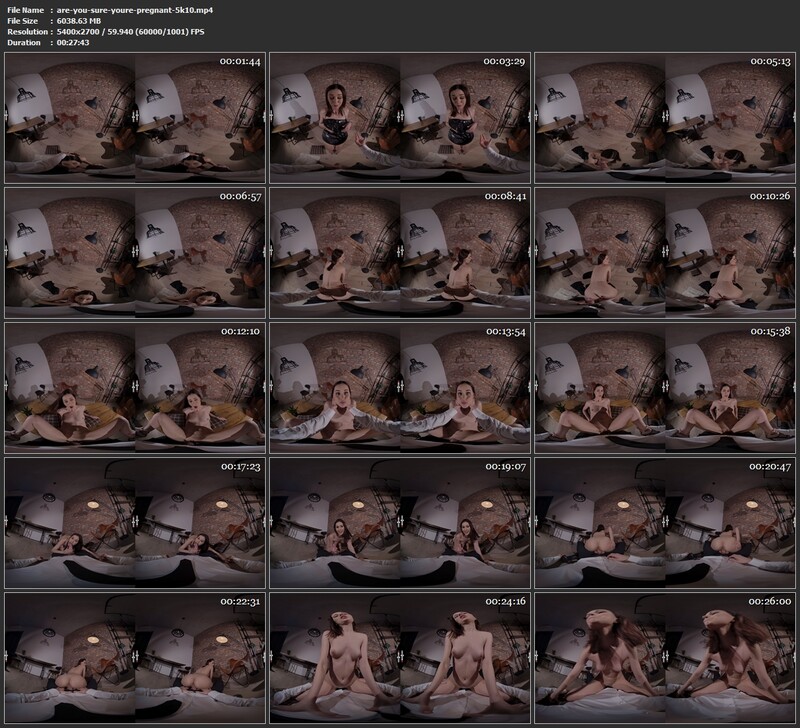Click the frame labeled 00:20:47
Screen dimensions: 800x728
tap(665, 520)
